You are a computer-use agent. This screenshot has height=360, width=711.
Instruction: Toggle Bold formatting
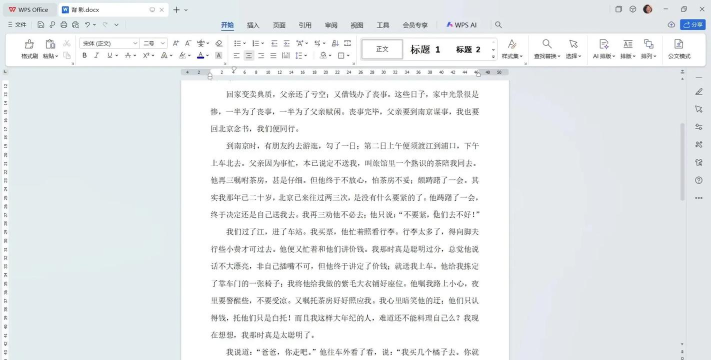[84, 56]
